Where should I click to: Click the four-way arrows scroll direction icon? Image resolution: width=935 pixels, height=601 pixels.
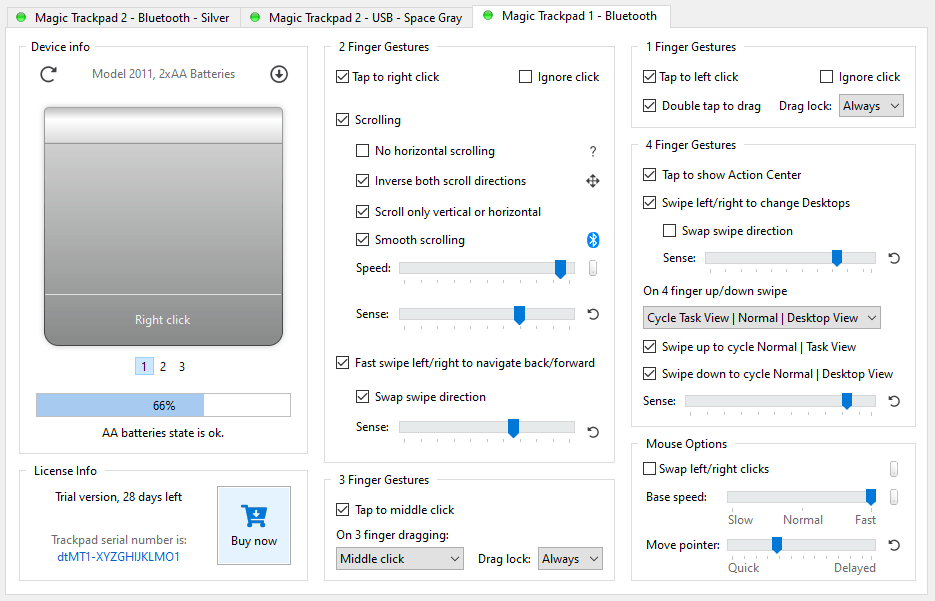click(593, 181)
